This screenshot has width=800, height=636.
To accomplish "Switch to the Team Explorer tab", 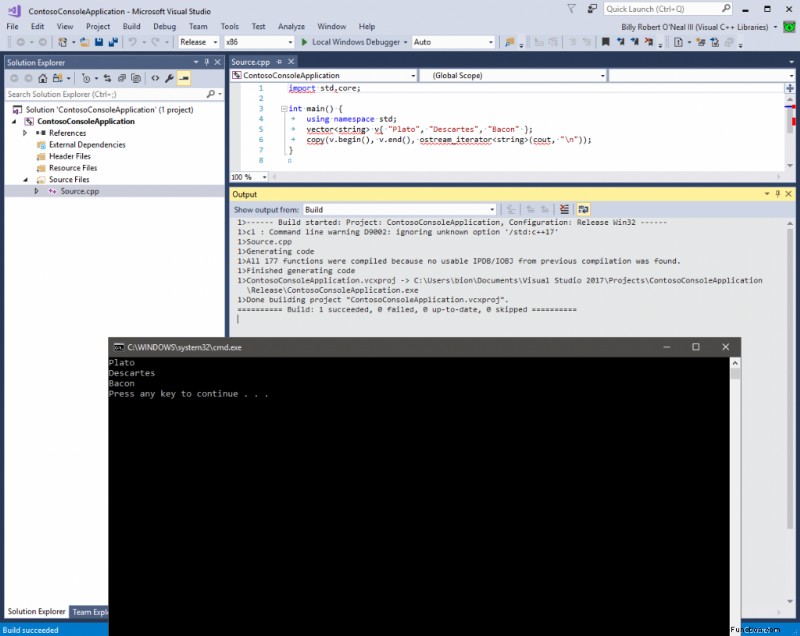I will 89,612.
